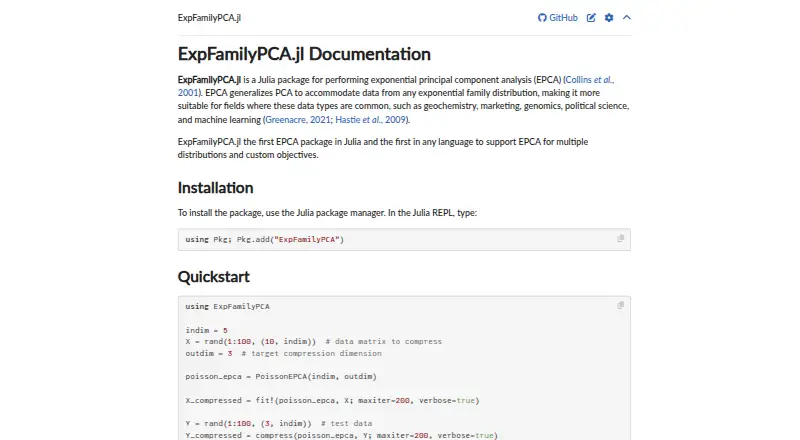800x440 pixels.
Task: Click the 'Y_compressed = compress' code line
Action: tap(341, 435)
